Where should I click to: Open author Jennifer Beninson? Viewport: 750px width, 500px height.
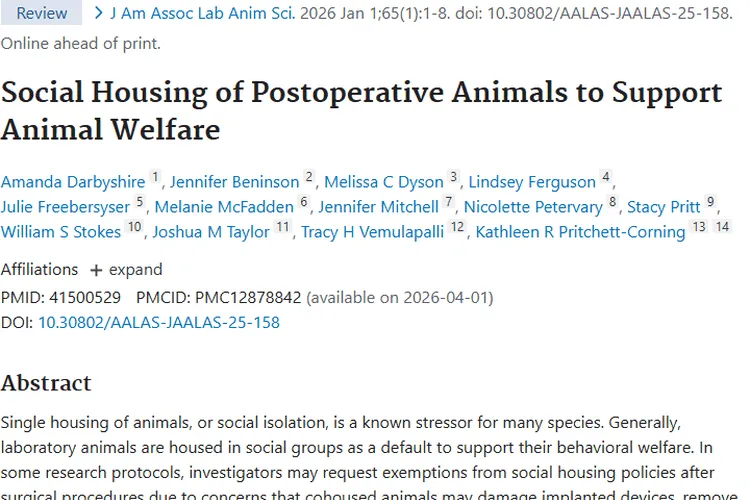click(234, 182)
